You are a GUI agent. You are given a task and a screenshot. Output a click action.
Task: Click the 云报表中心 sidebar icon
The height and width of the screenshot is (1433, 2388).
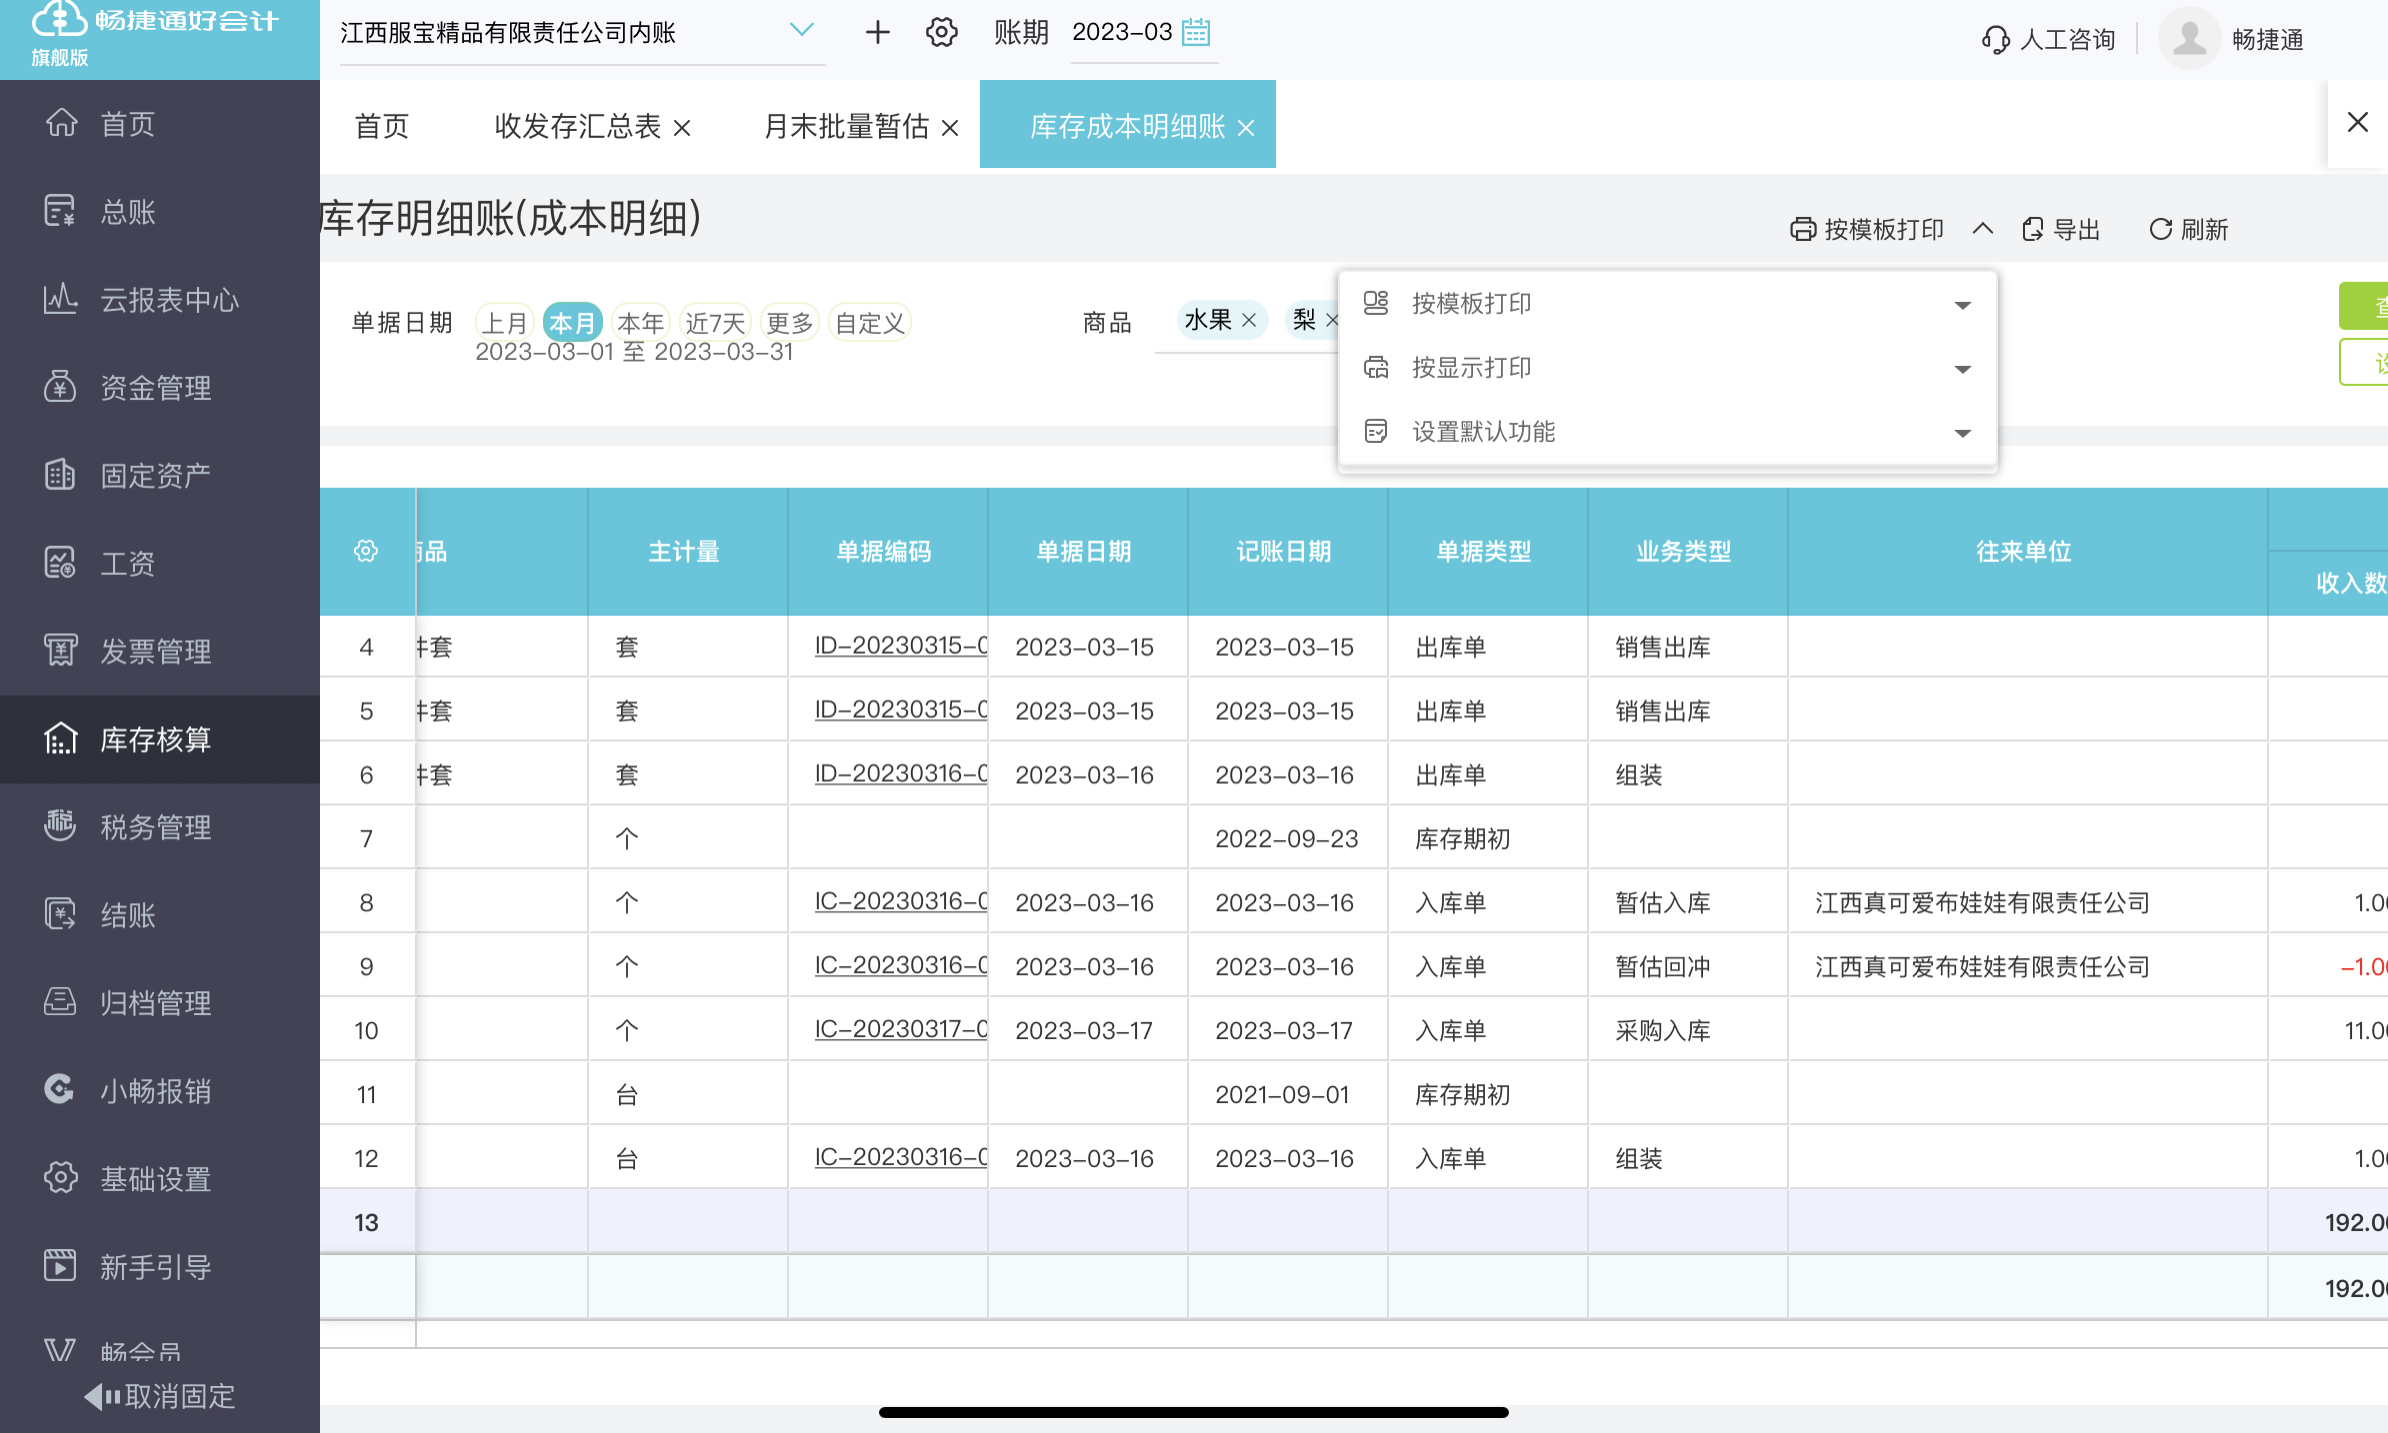click(60, 299)
